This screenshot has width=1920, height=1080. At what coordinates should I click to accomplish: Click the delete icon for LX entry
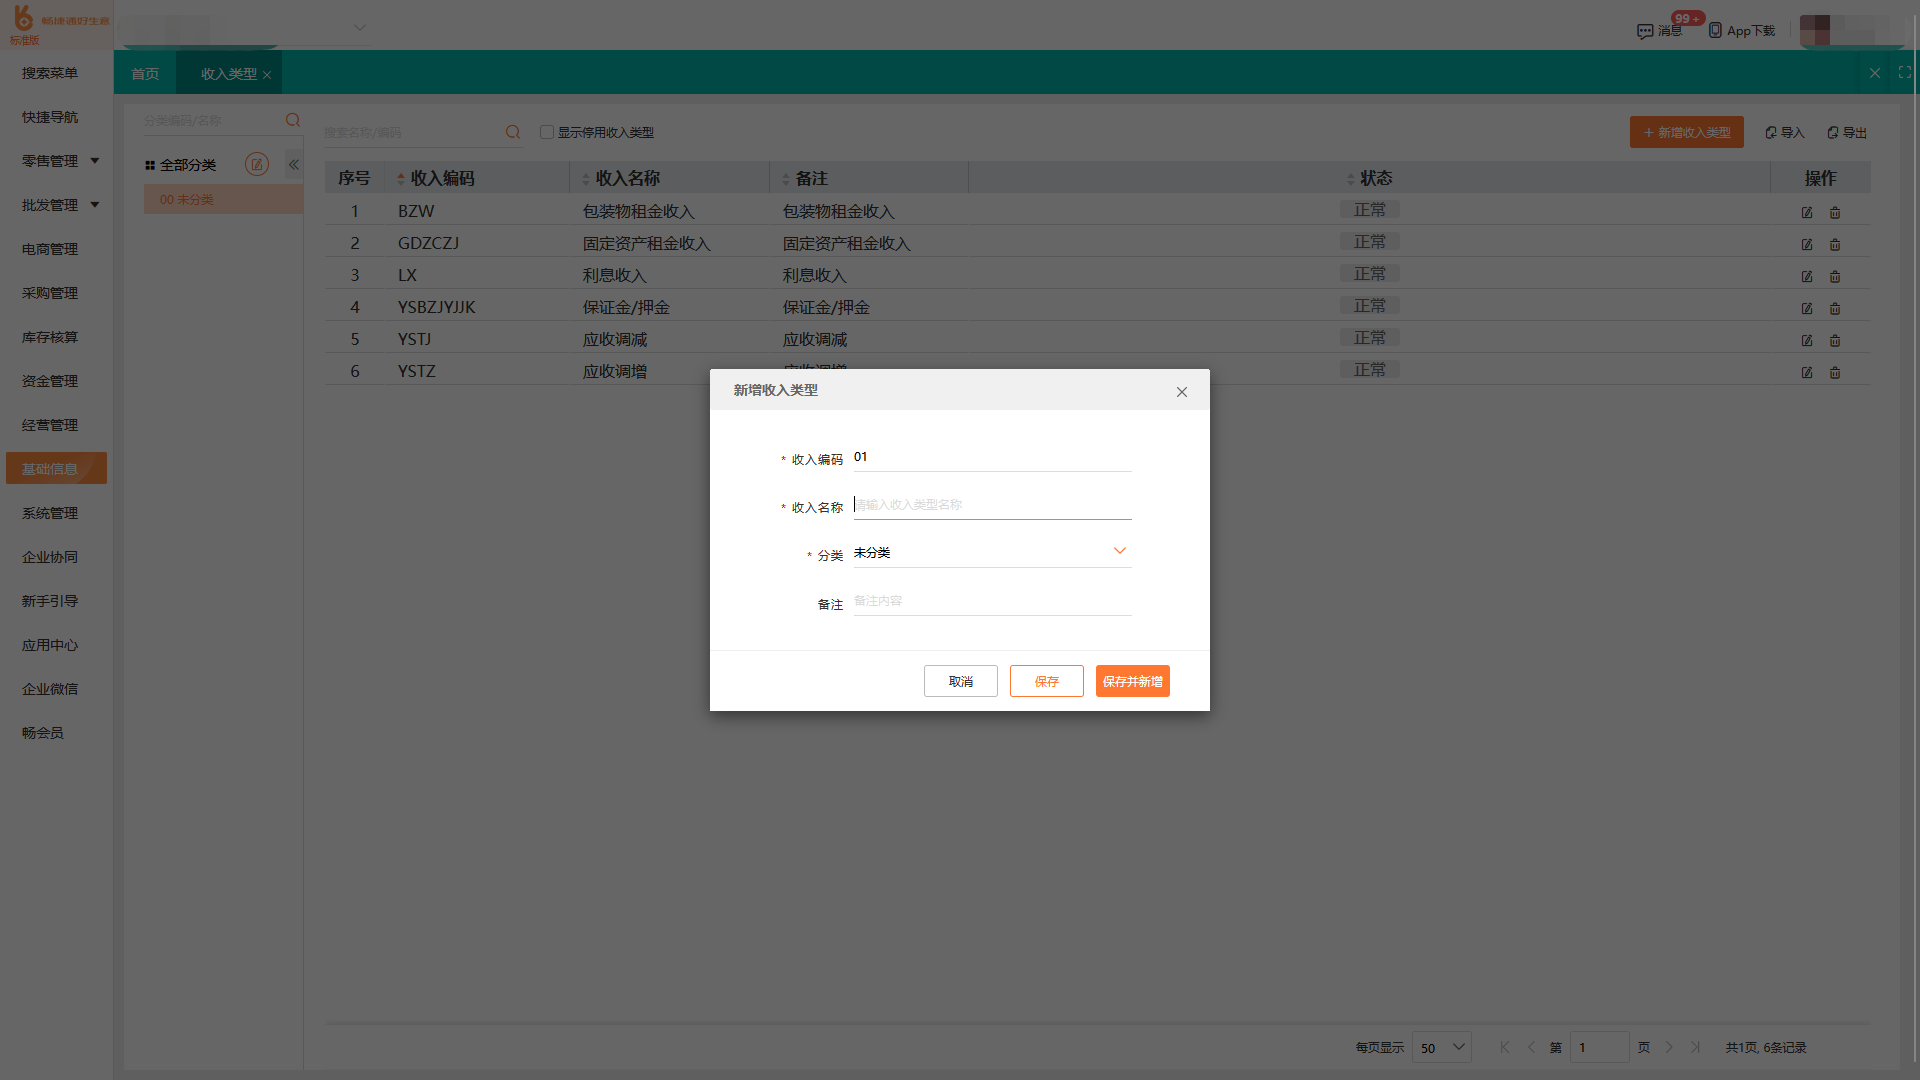point(1836,276)
